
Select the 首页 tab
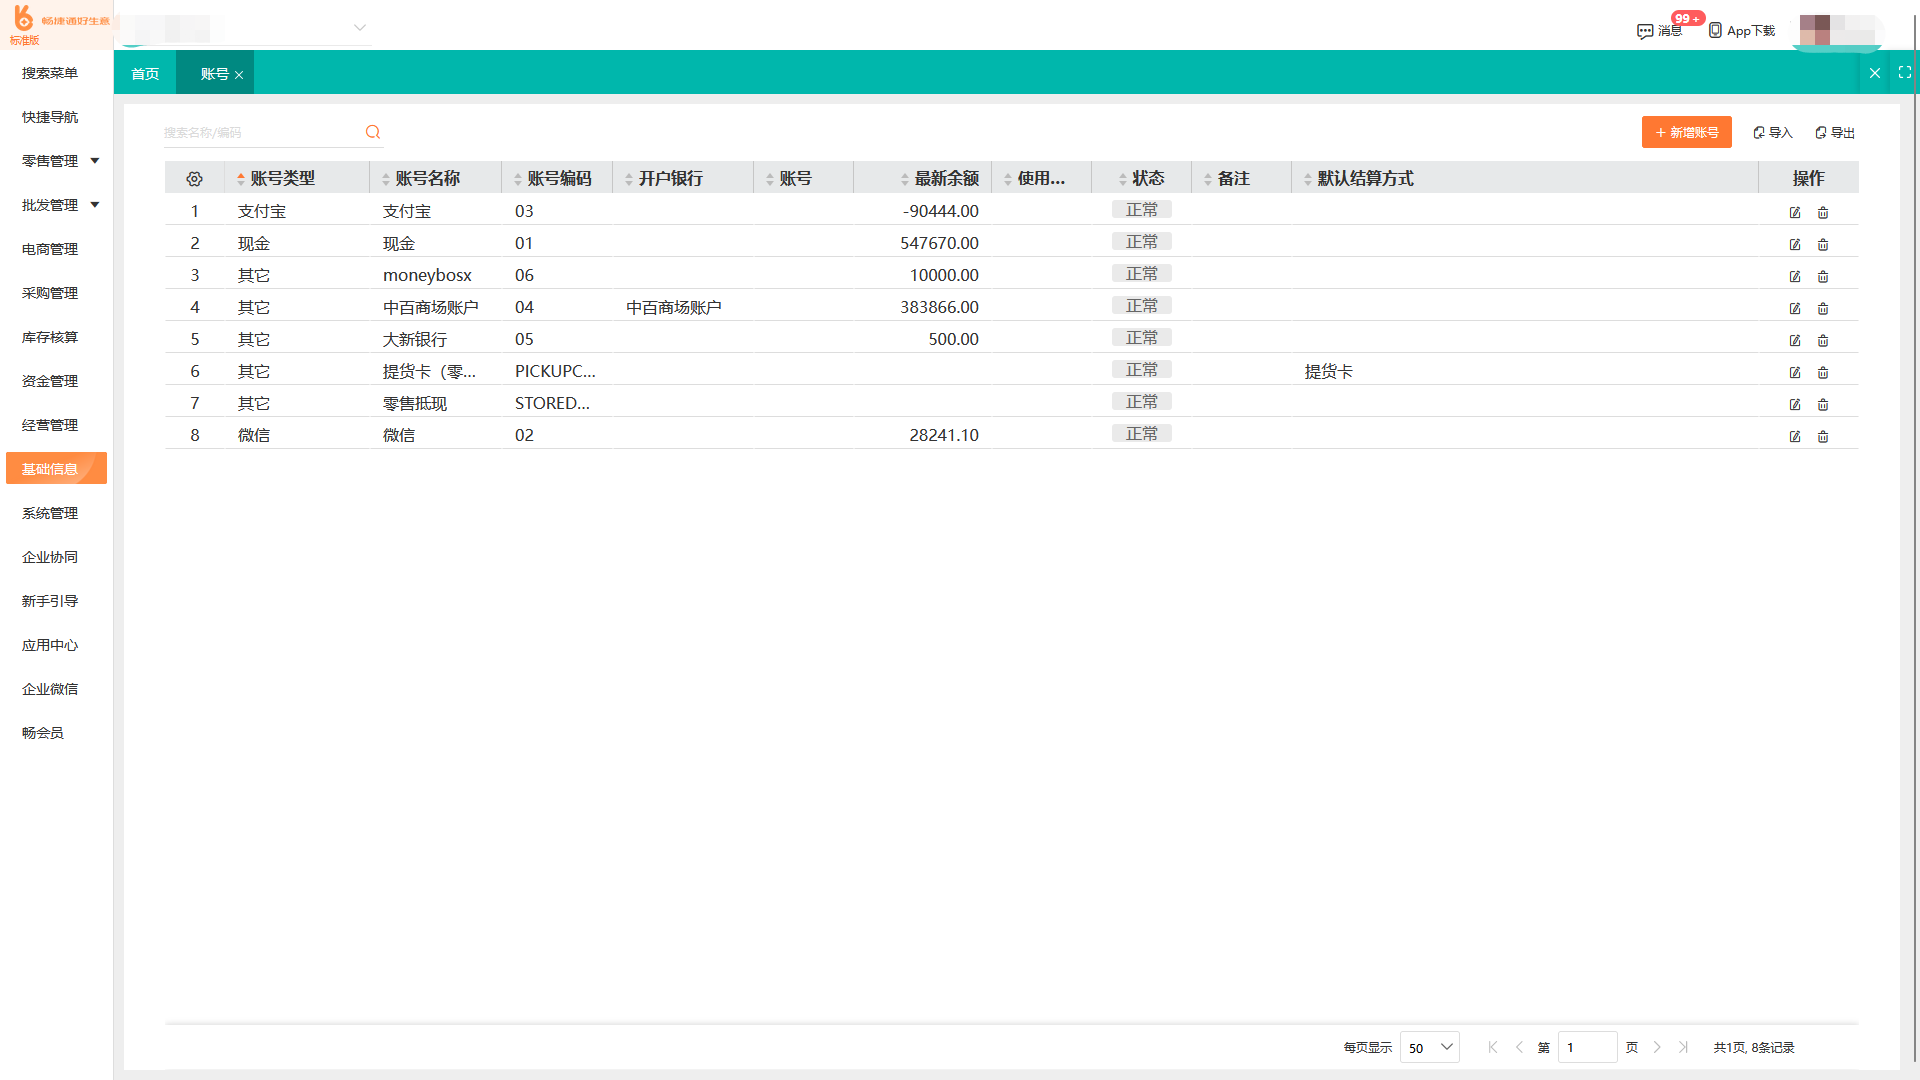tap(145, 73)
